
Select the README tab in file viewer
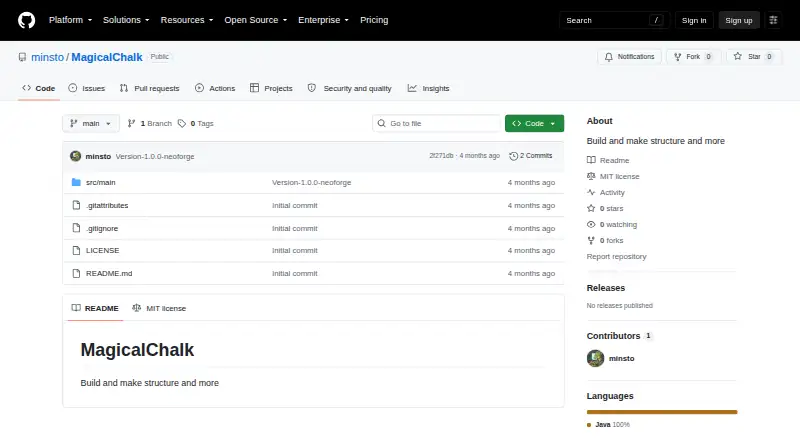pyautogui.click(x=95, y=308)
